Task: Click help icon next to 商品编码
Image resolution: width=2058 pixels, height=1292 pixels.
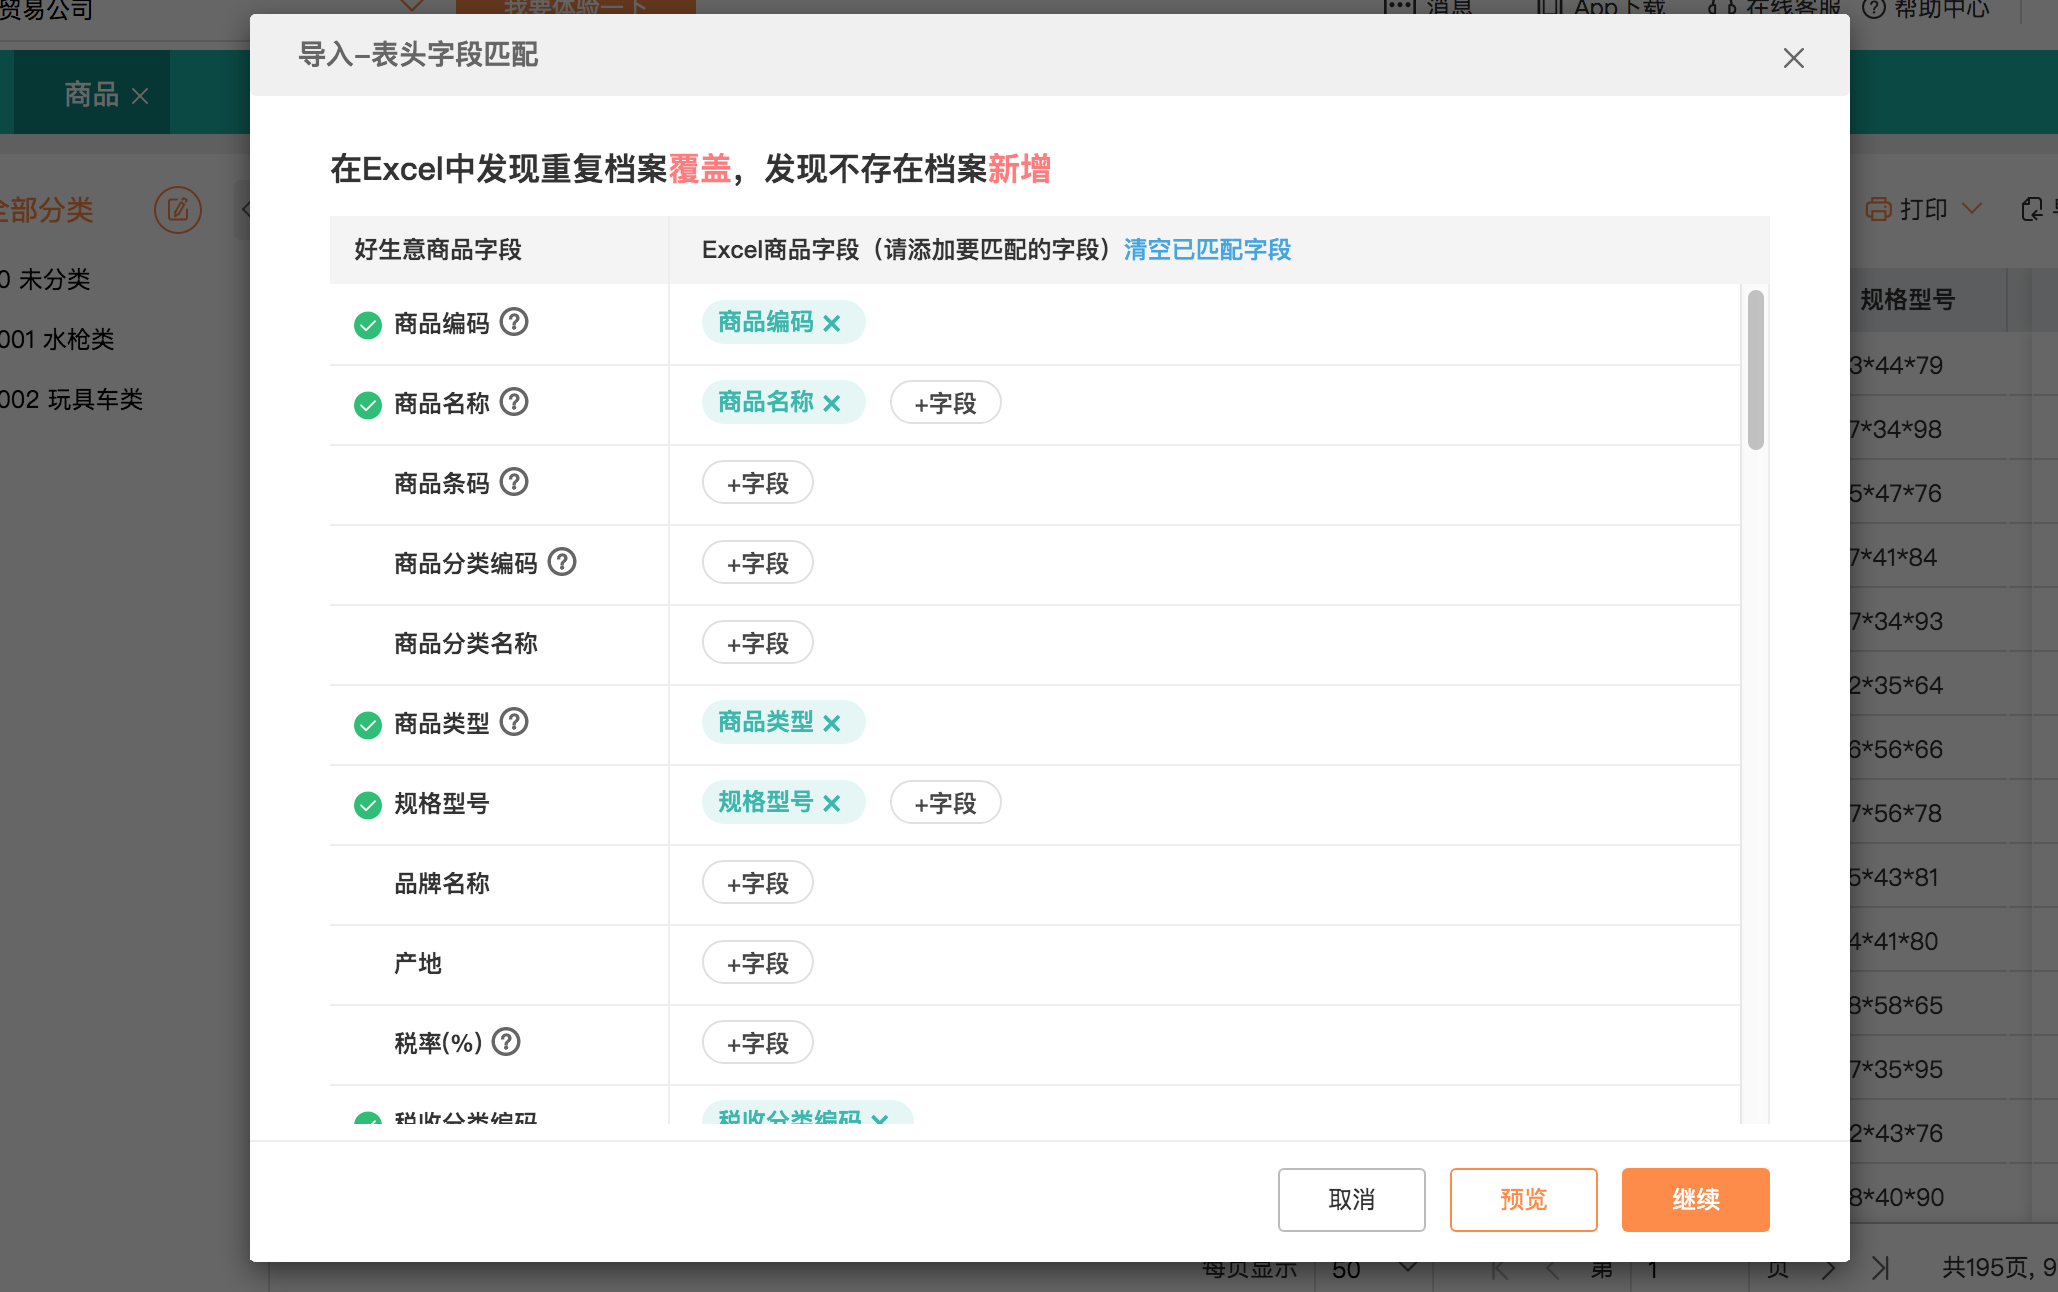Action: (x=516, y=323)
